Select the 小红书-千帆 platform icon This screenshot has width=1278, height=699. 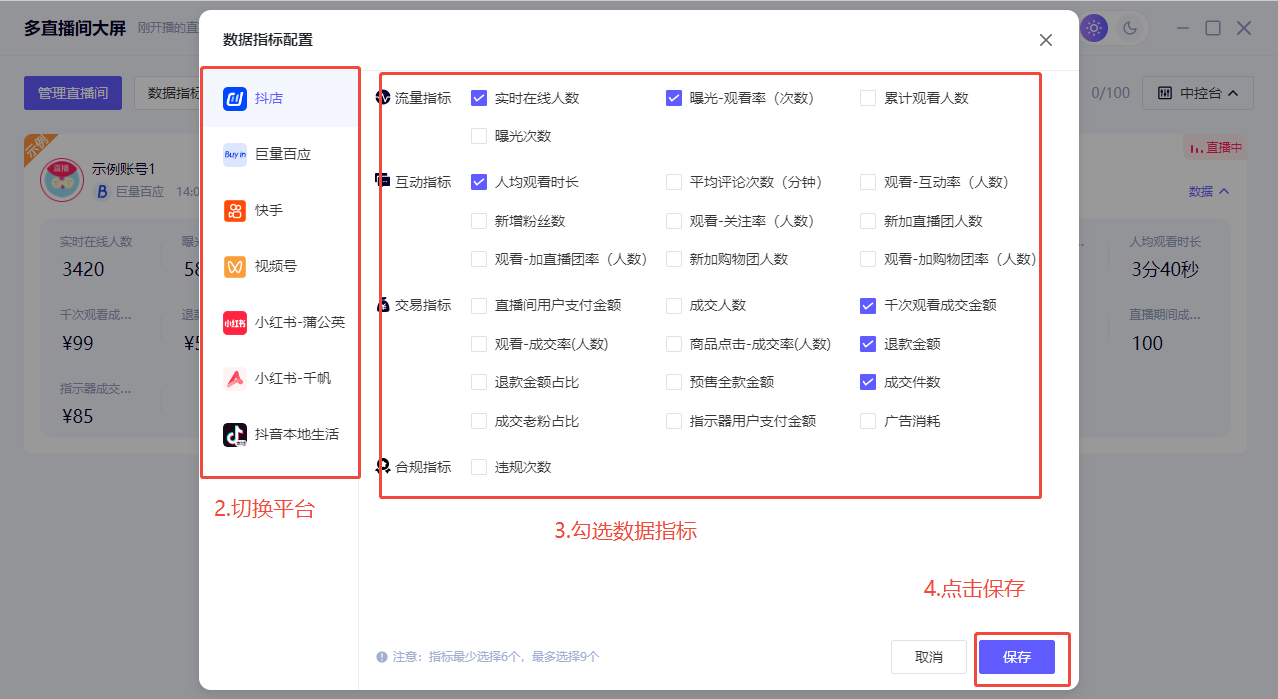coord(235,379)
